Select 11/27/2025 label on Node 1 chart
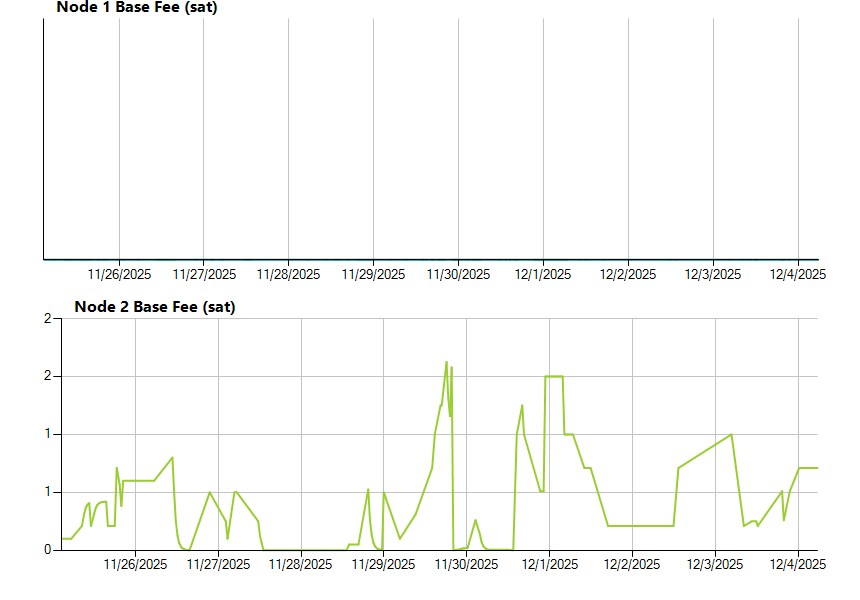Image resolution: width=860 pixels, height=600 pixels. pos(204,274)
